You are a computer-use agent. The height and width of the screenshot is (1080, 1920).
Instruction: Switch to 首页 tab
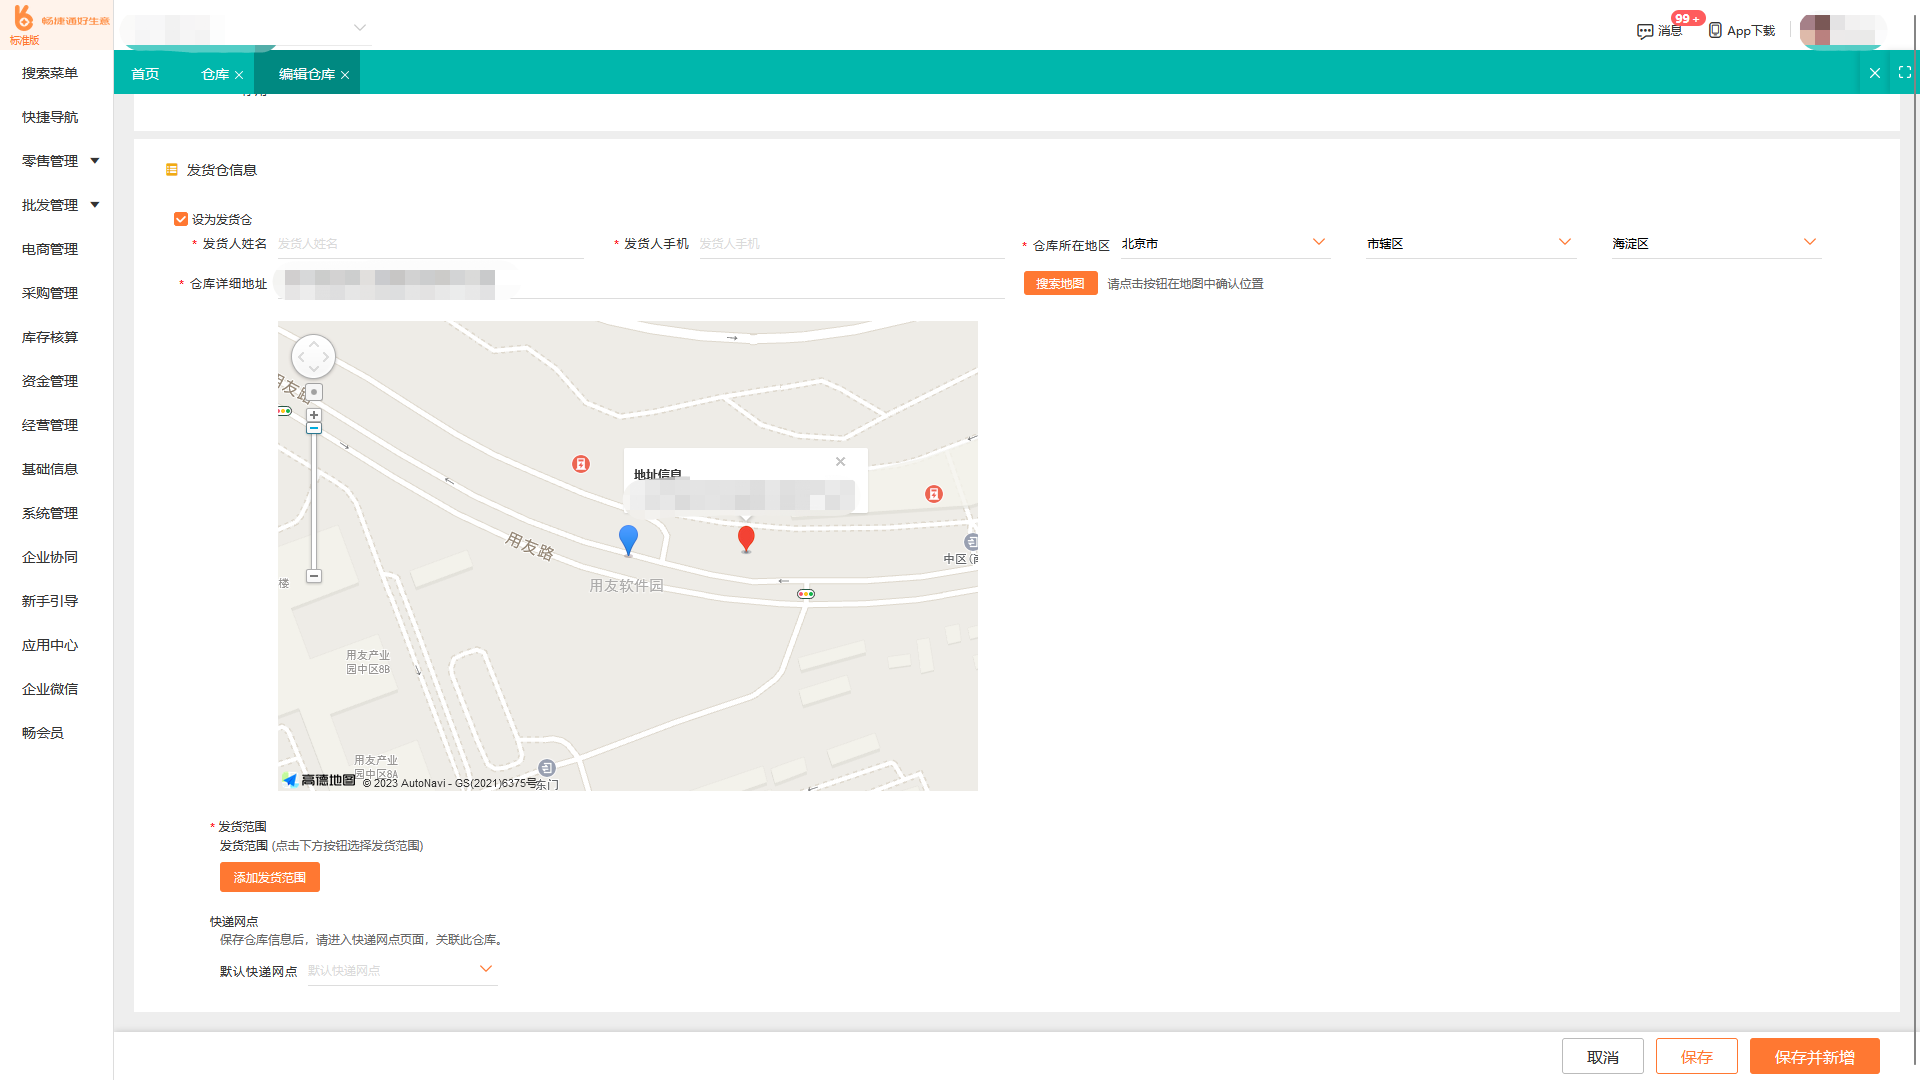pos(144,73)
